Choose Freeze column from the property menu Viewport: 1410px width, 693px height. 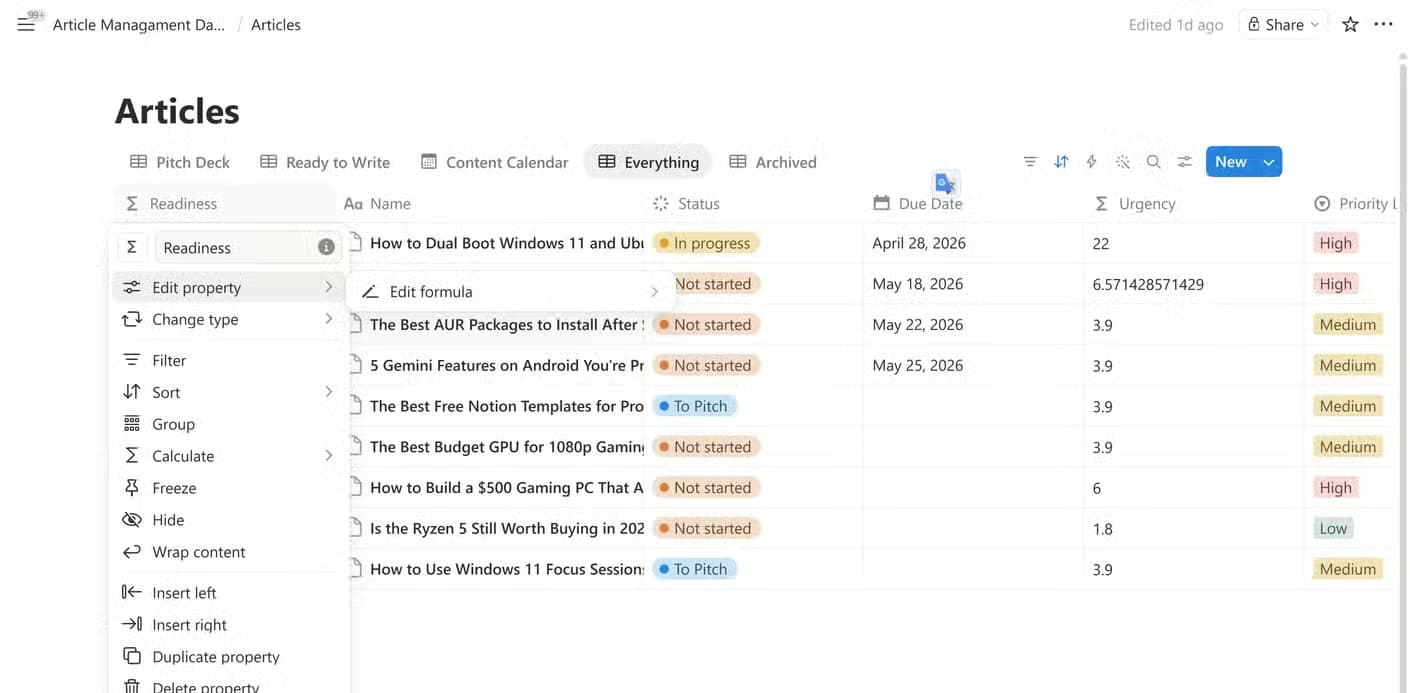(229, 488)
